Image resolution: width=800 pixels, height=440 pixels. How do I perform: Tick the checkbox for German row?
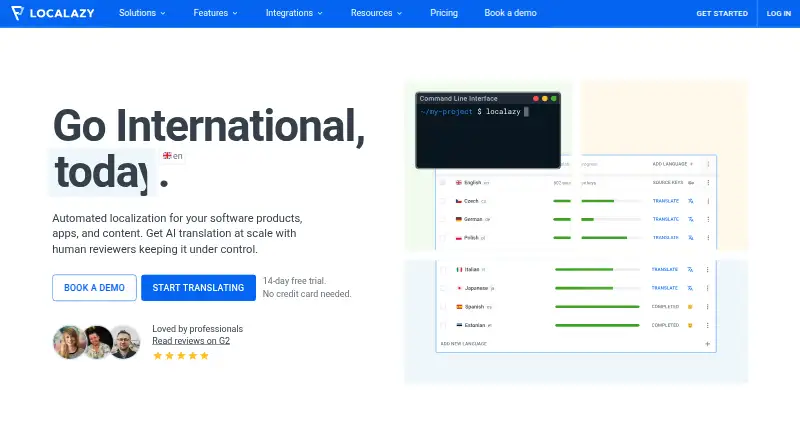pyautogui.click(x=443, y=219)
